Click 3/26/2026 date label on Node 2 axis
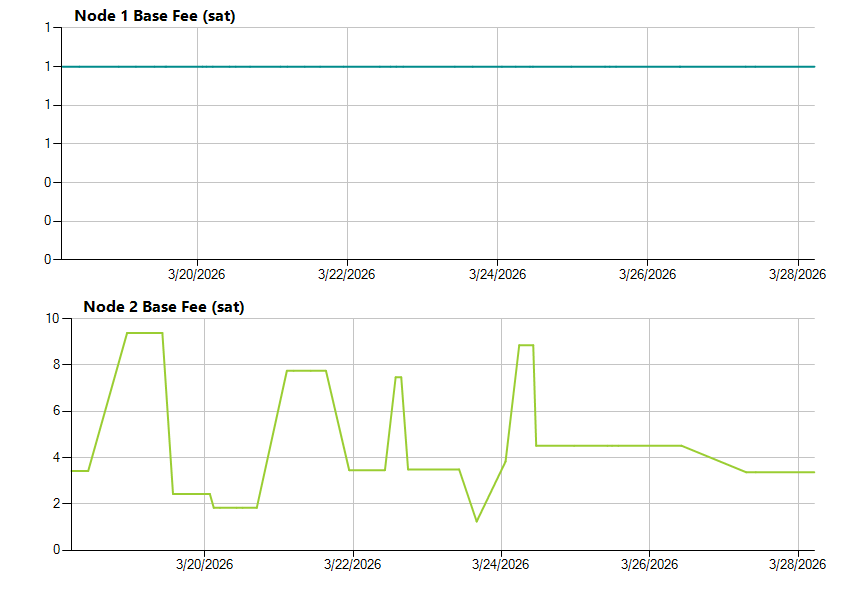 [649, 565]
